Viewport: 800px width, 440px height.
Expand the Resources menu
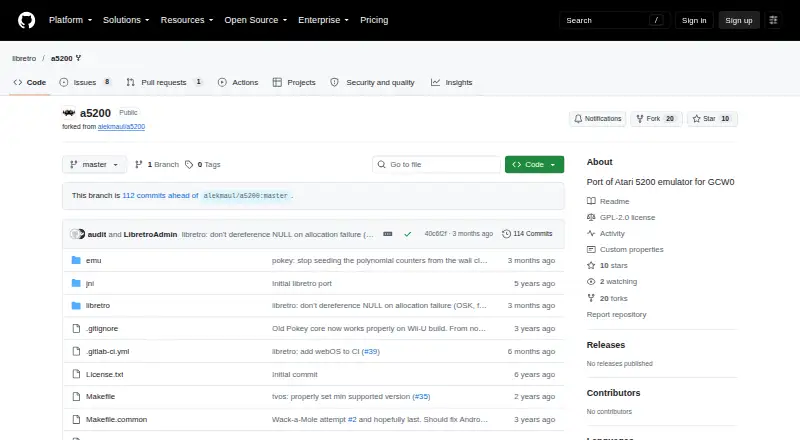(x=187, y=20)
